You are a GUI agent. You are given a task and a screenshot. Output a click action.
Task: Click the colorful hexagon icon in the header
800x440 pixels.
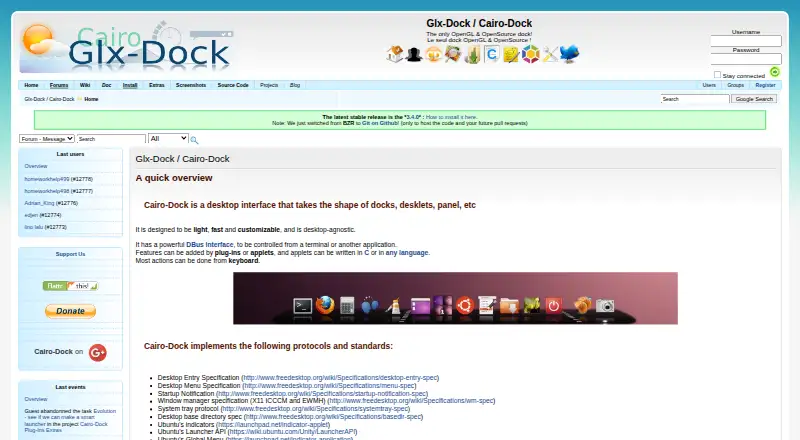(531, 54)
